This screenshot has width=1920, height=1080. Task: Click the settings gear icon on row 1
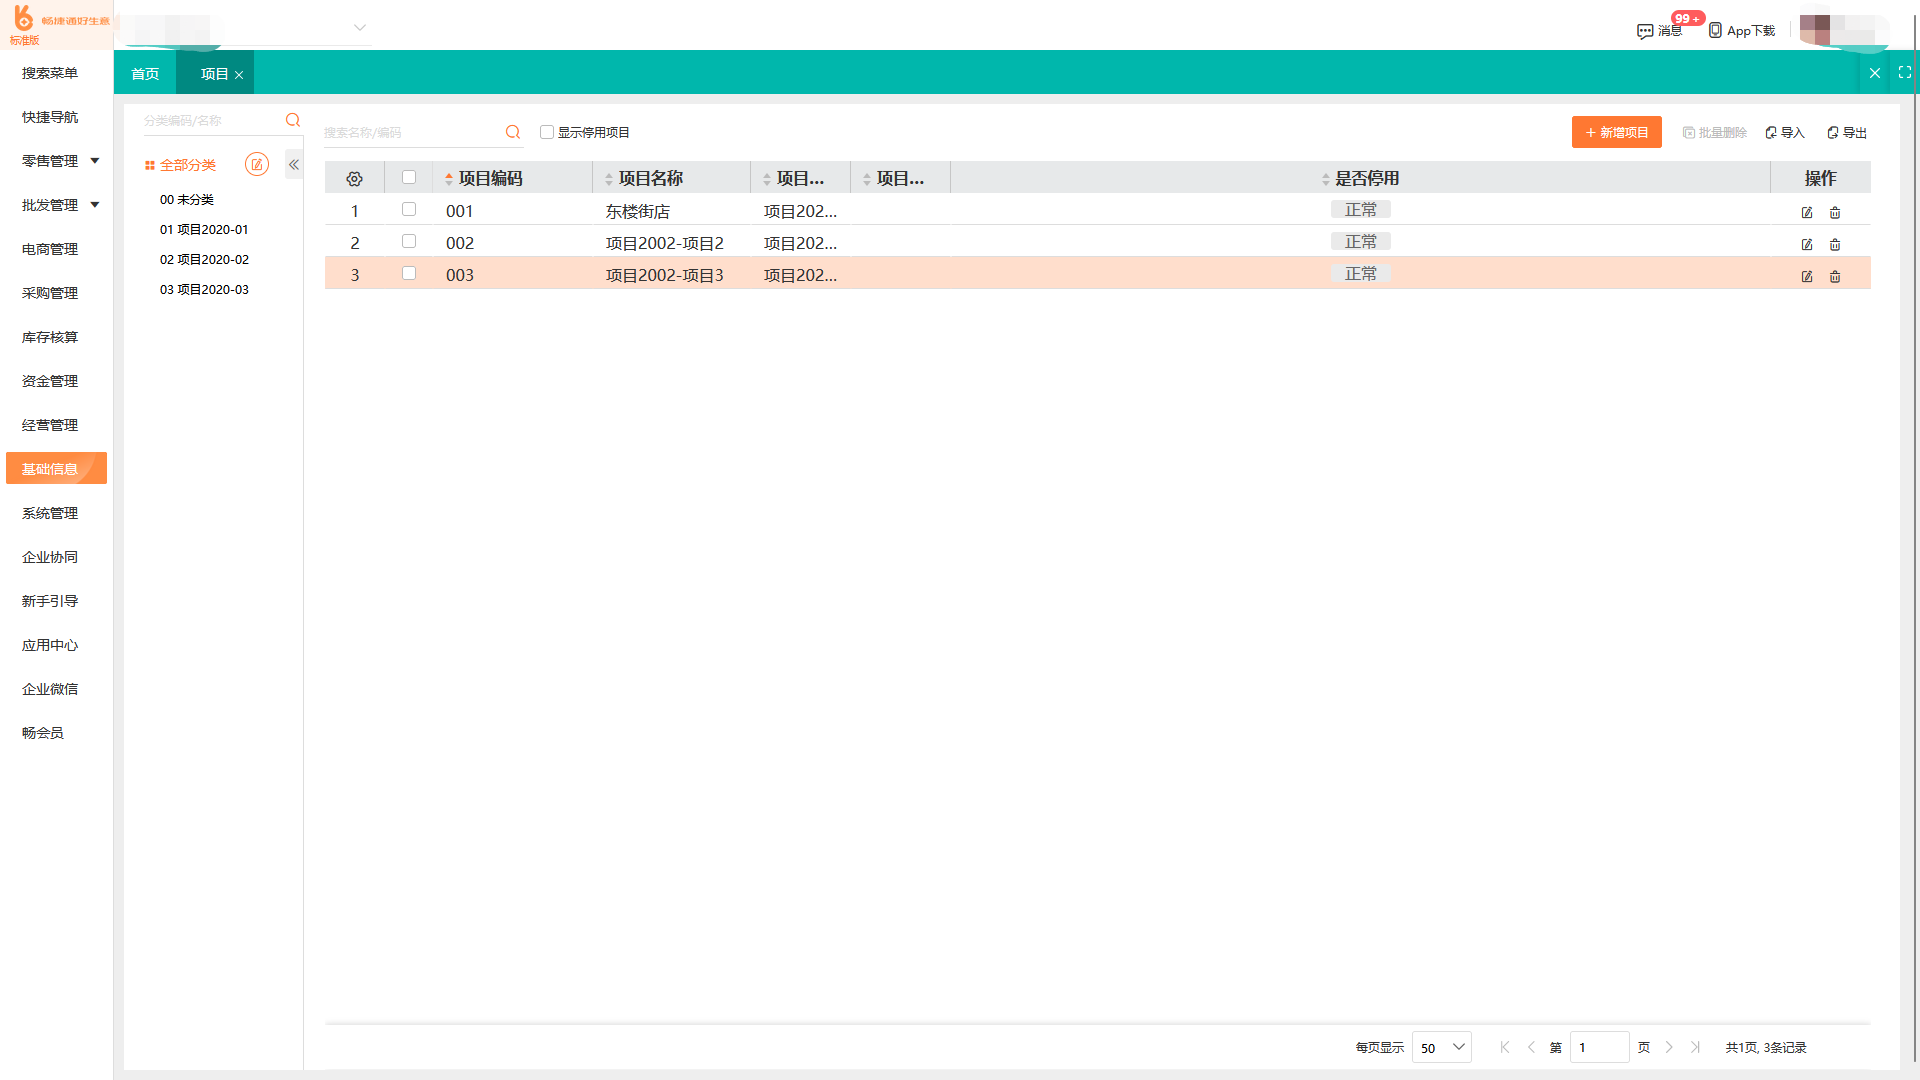coord(355,178)
